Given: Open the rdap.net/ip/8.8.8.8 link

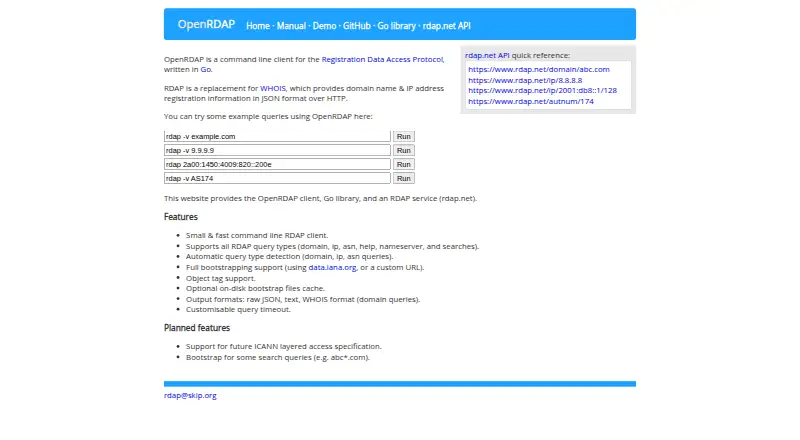Looking at the screenshot, I should (525, 80).
